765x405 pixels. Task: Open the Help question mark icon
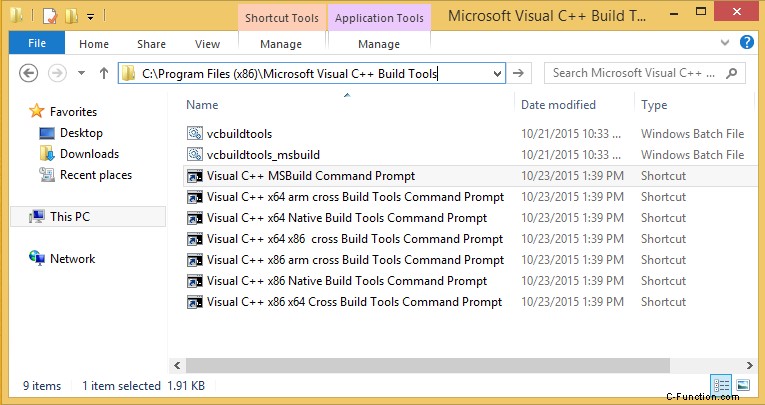pos(746,43)
